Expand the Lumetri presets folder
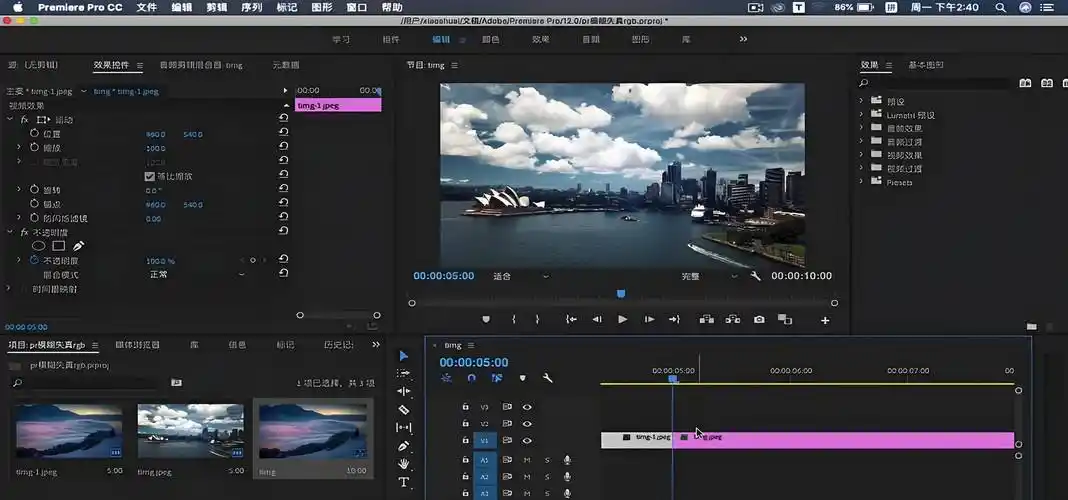The height and width of the screenshot is (500, 1068). (x=862, y=115)
